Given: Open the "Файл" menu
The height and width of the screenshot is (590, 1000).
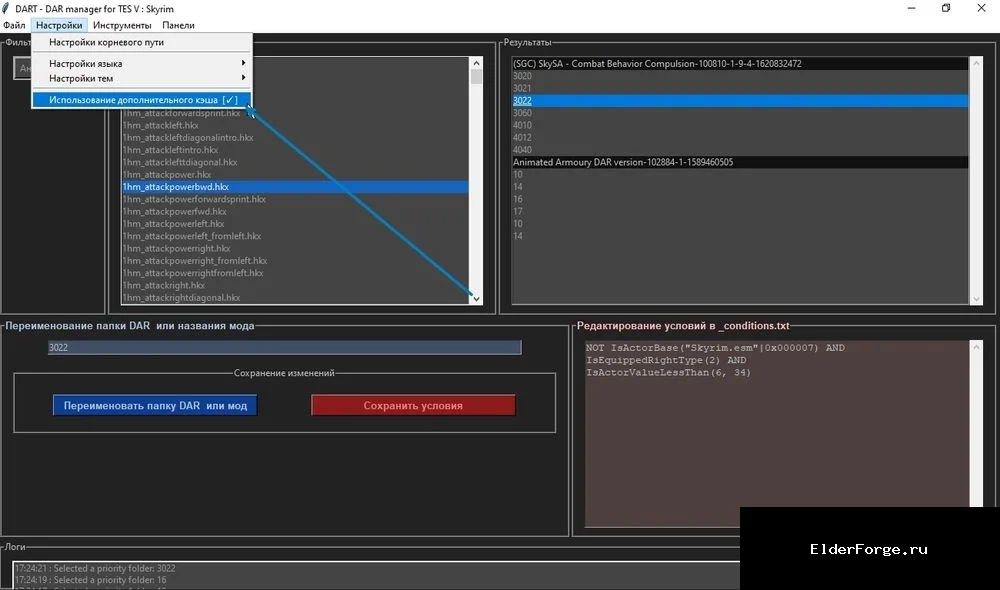Looking at the screenshot, I should pos(14,25).
